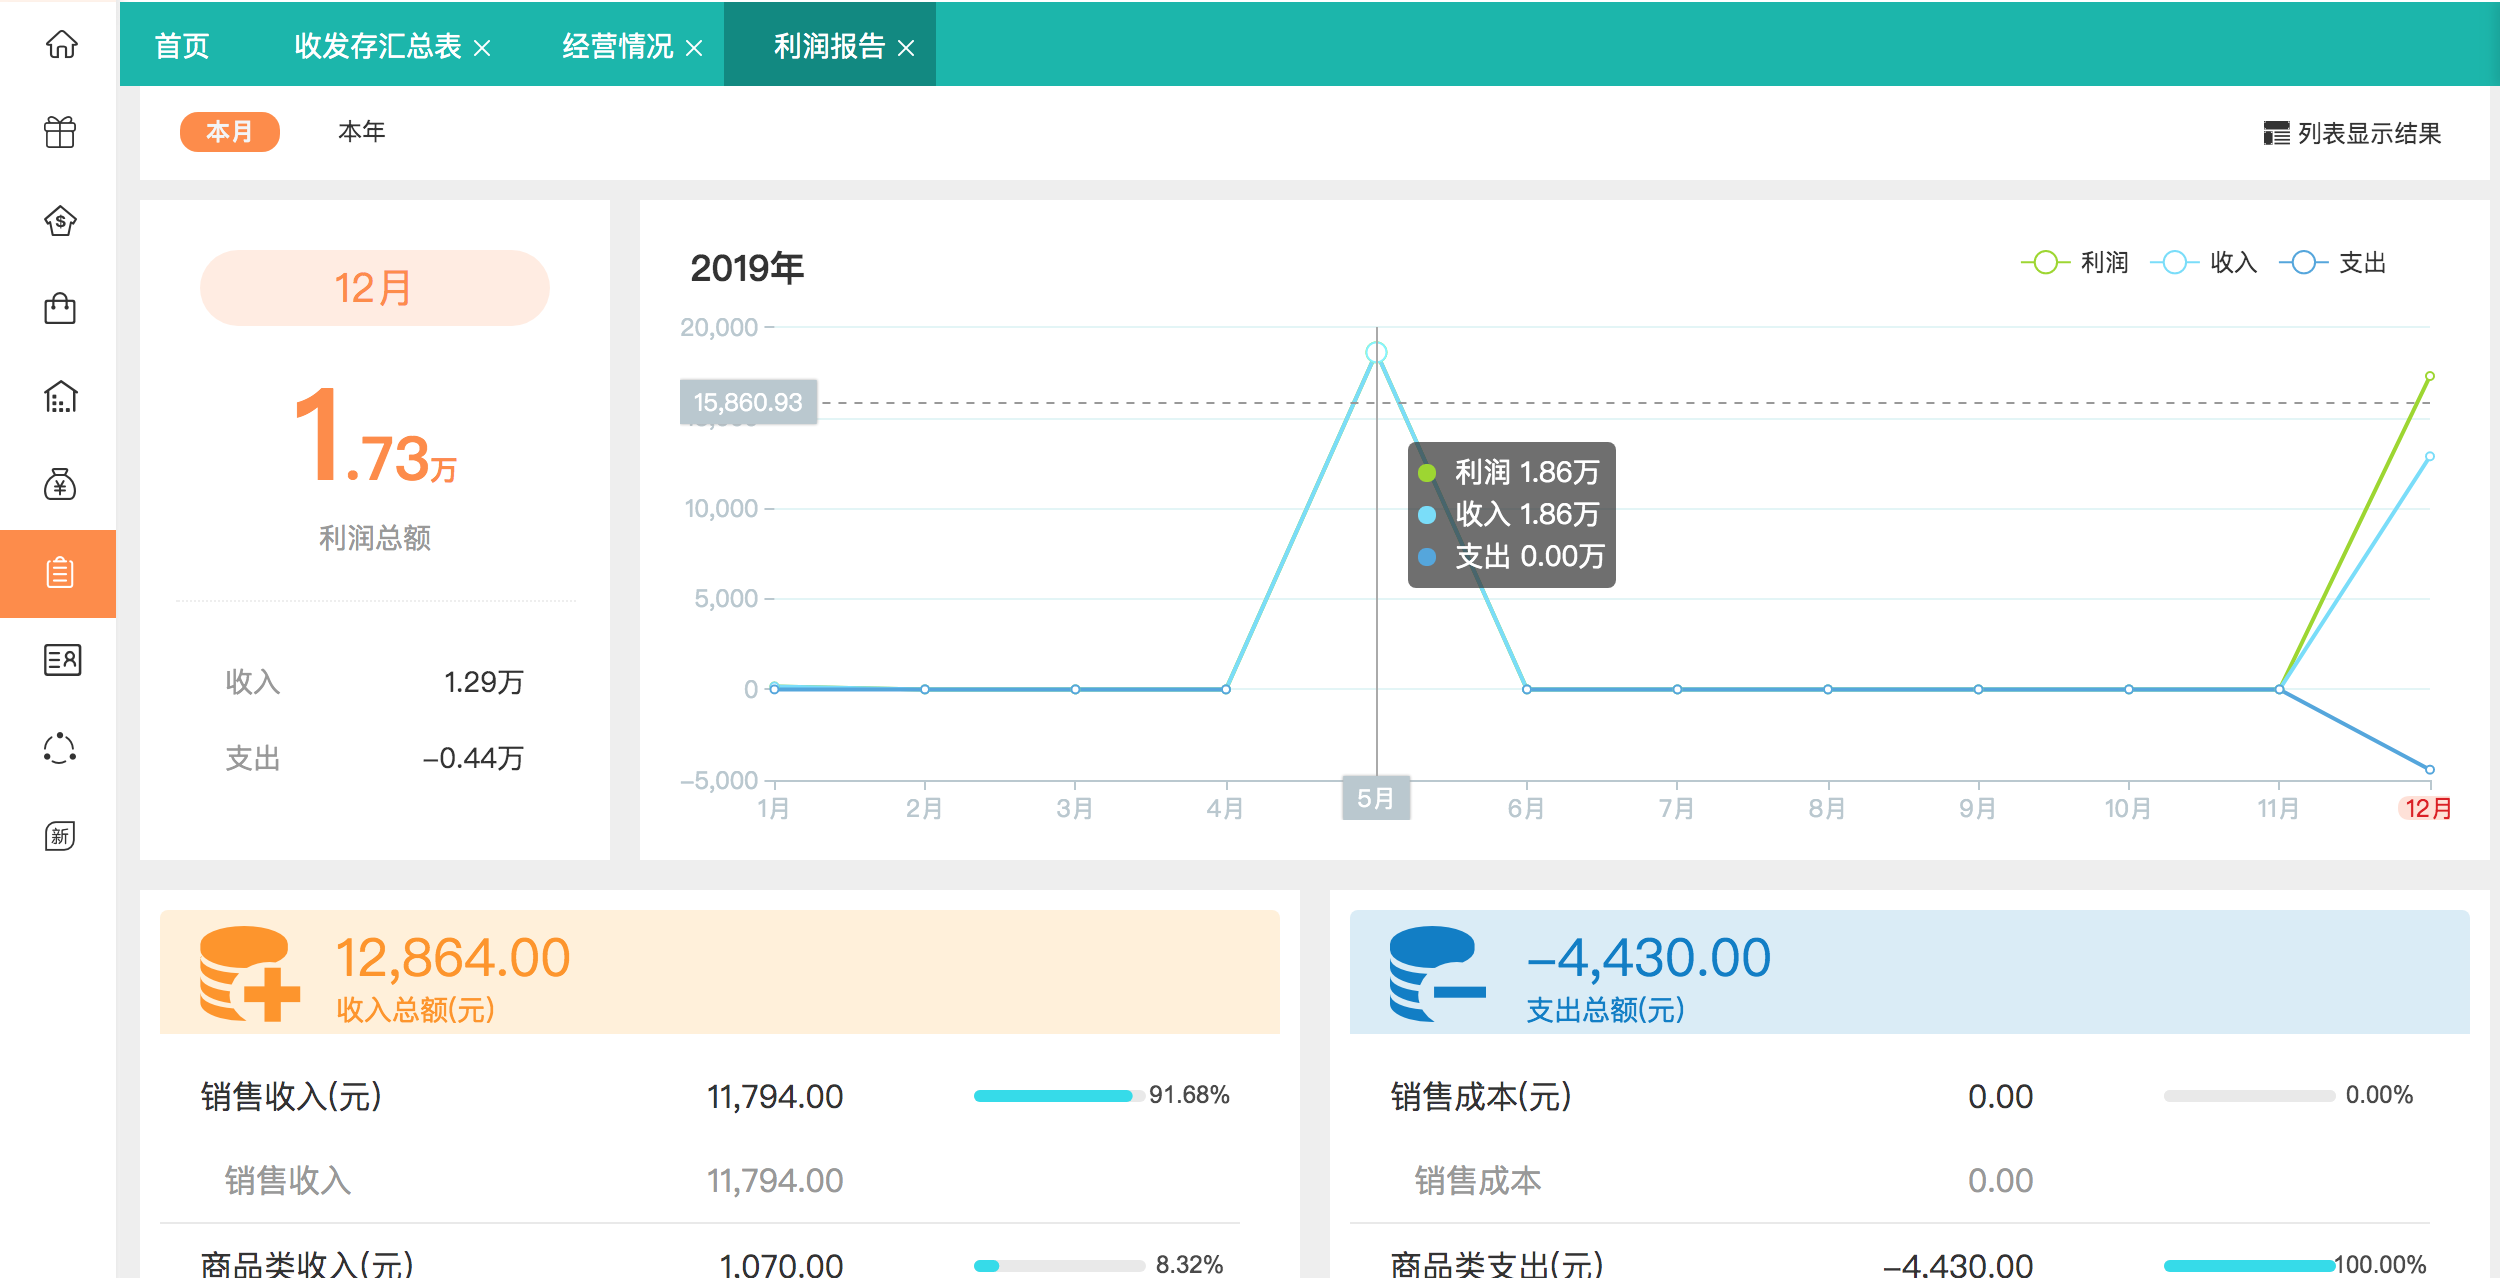Click the warehouse/storage icon in sidebar
2500x1278 pixels.
60,394
